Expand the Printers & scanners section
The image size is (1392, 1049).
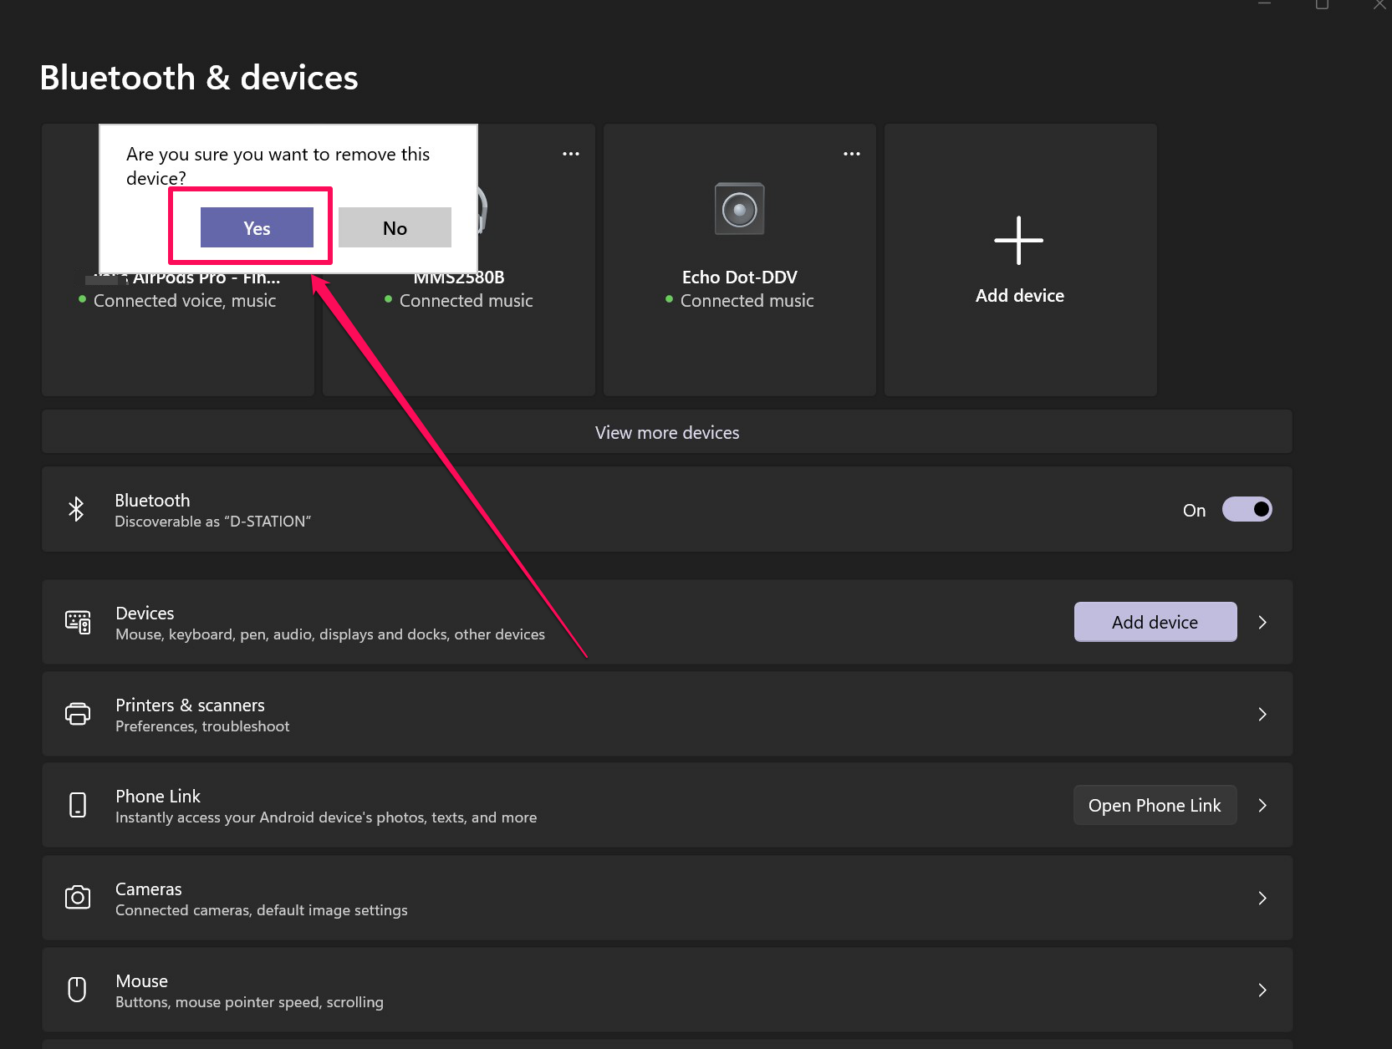click(1262, 713)
